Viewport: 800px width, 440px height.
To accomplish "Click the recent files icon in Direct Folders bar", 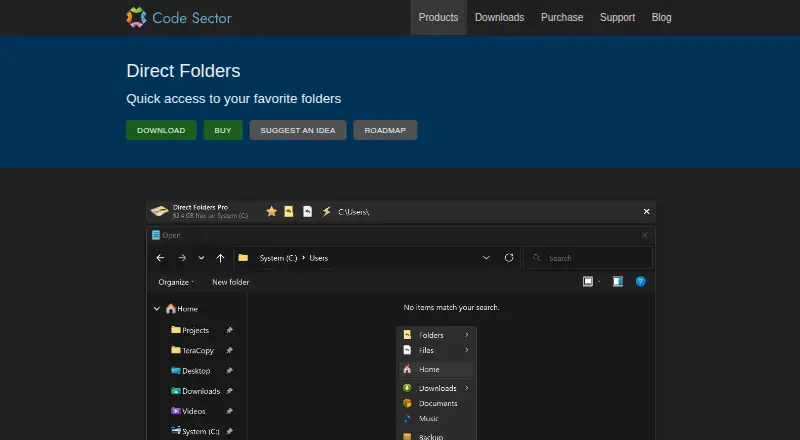I will pyautogui.click(x=307, y=211).
